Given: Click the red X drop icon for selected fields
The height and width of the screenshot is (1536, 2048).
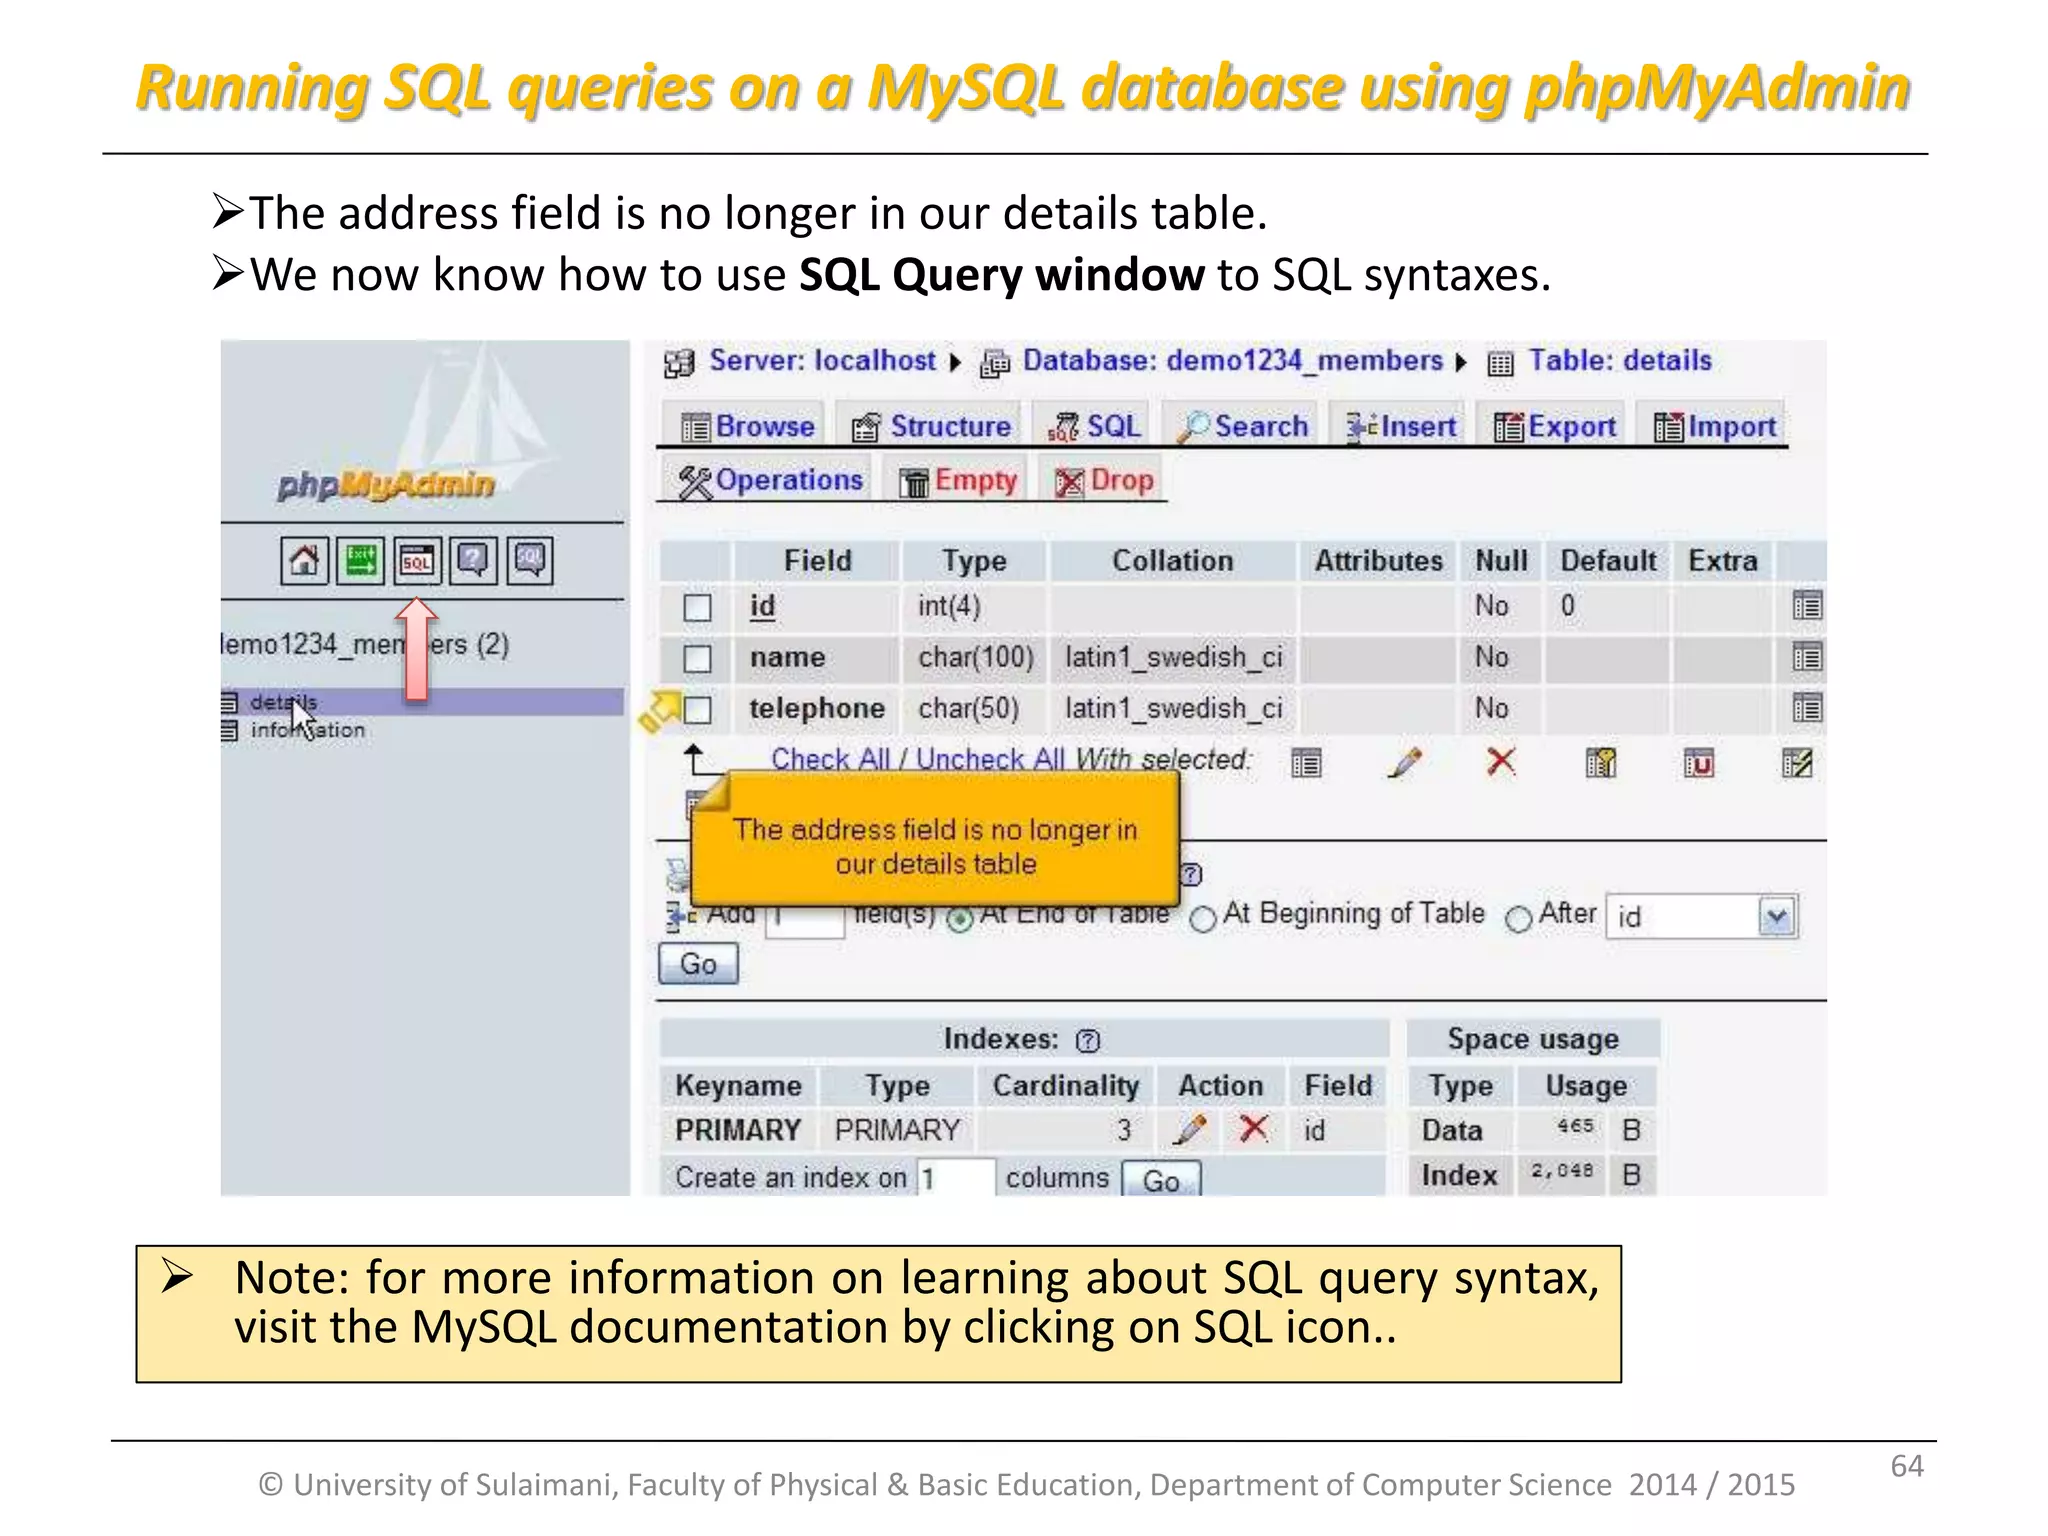Looking at the screenshot, I should (x=1500, y=763).
